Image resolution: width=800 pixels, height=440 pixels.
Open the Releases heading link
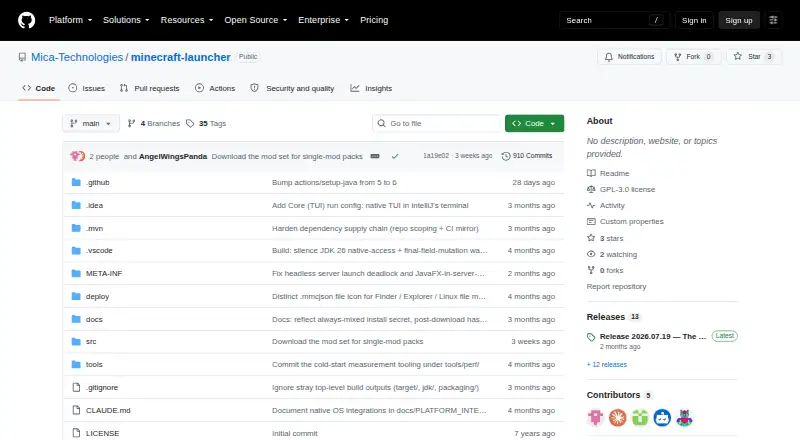[x=606, y=317]
